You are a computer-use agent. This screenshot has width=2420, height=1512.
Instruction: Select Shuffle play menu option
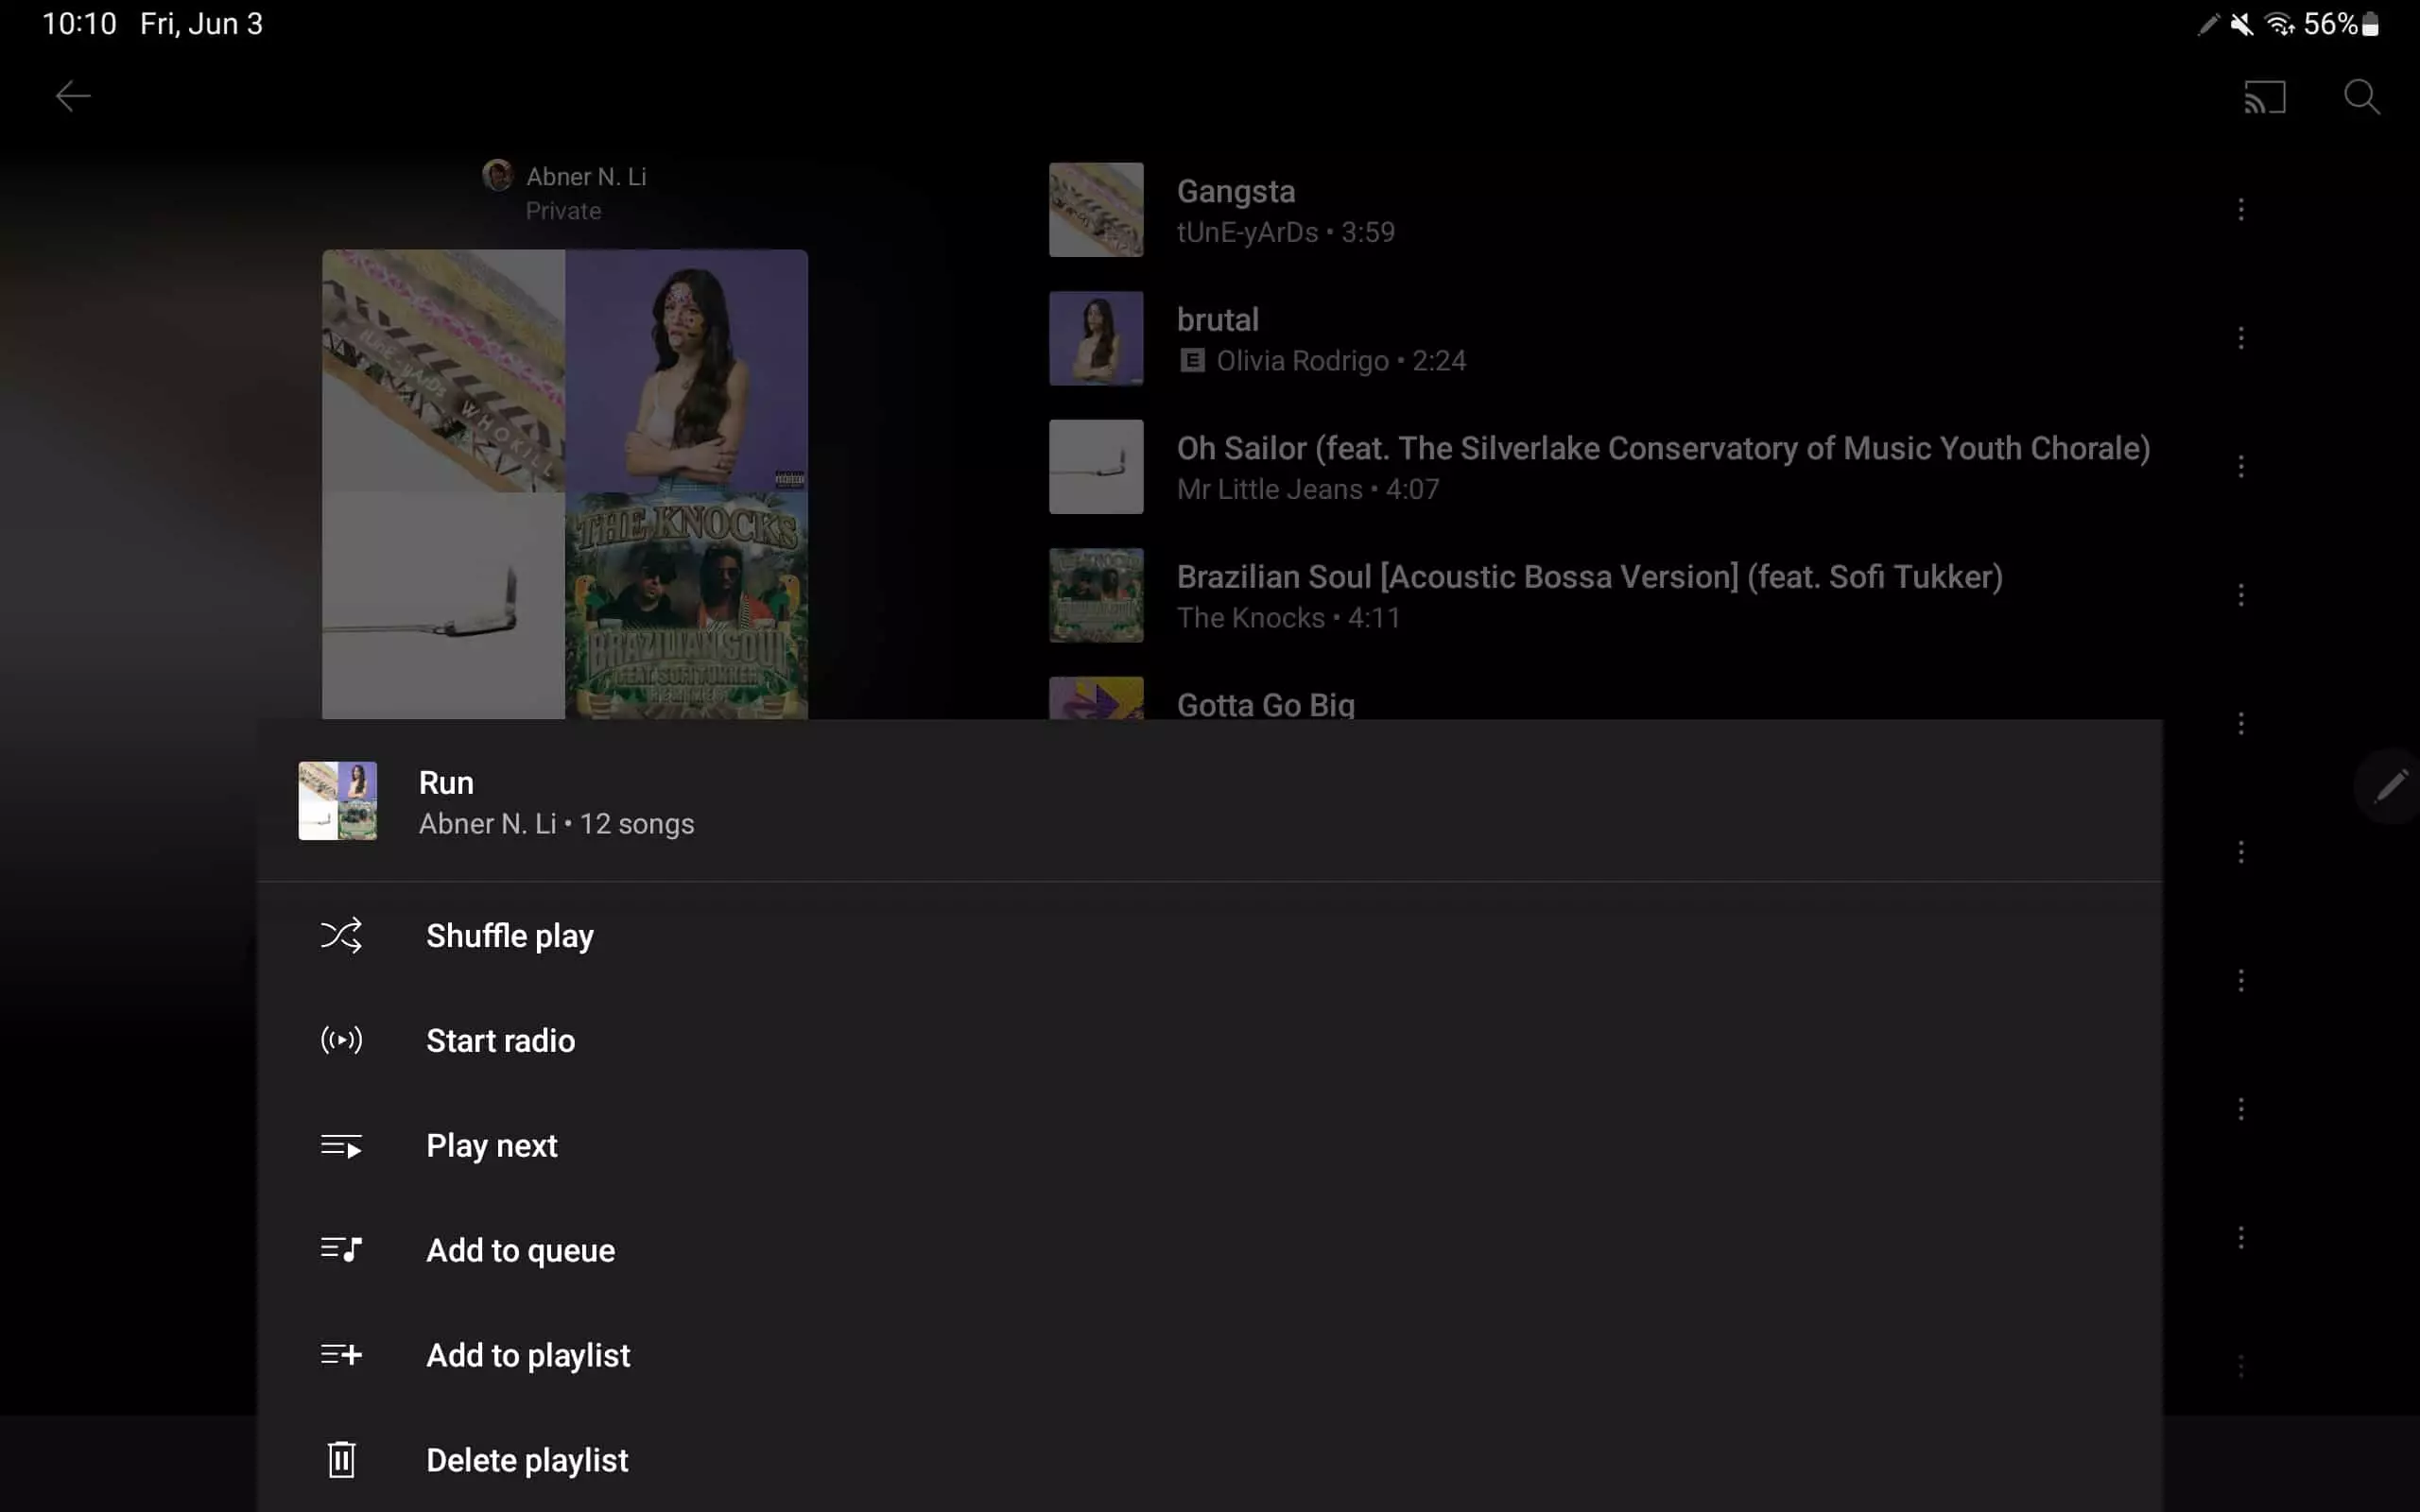tap(510, 936)
